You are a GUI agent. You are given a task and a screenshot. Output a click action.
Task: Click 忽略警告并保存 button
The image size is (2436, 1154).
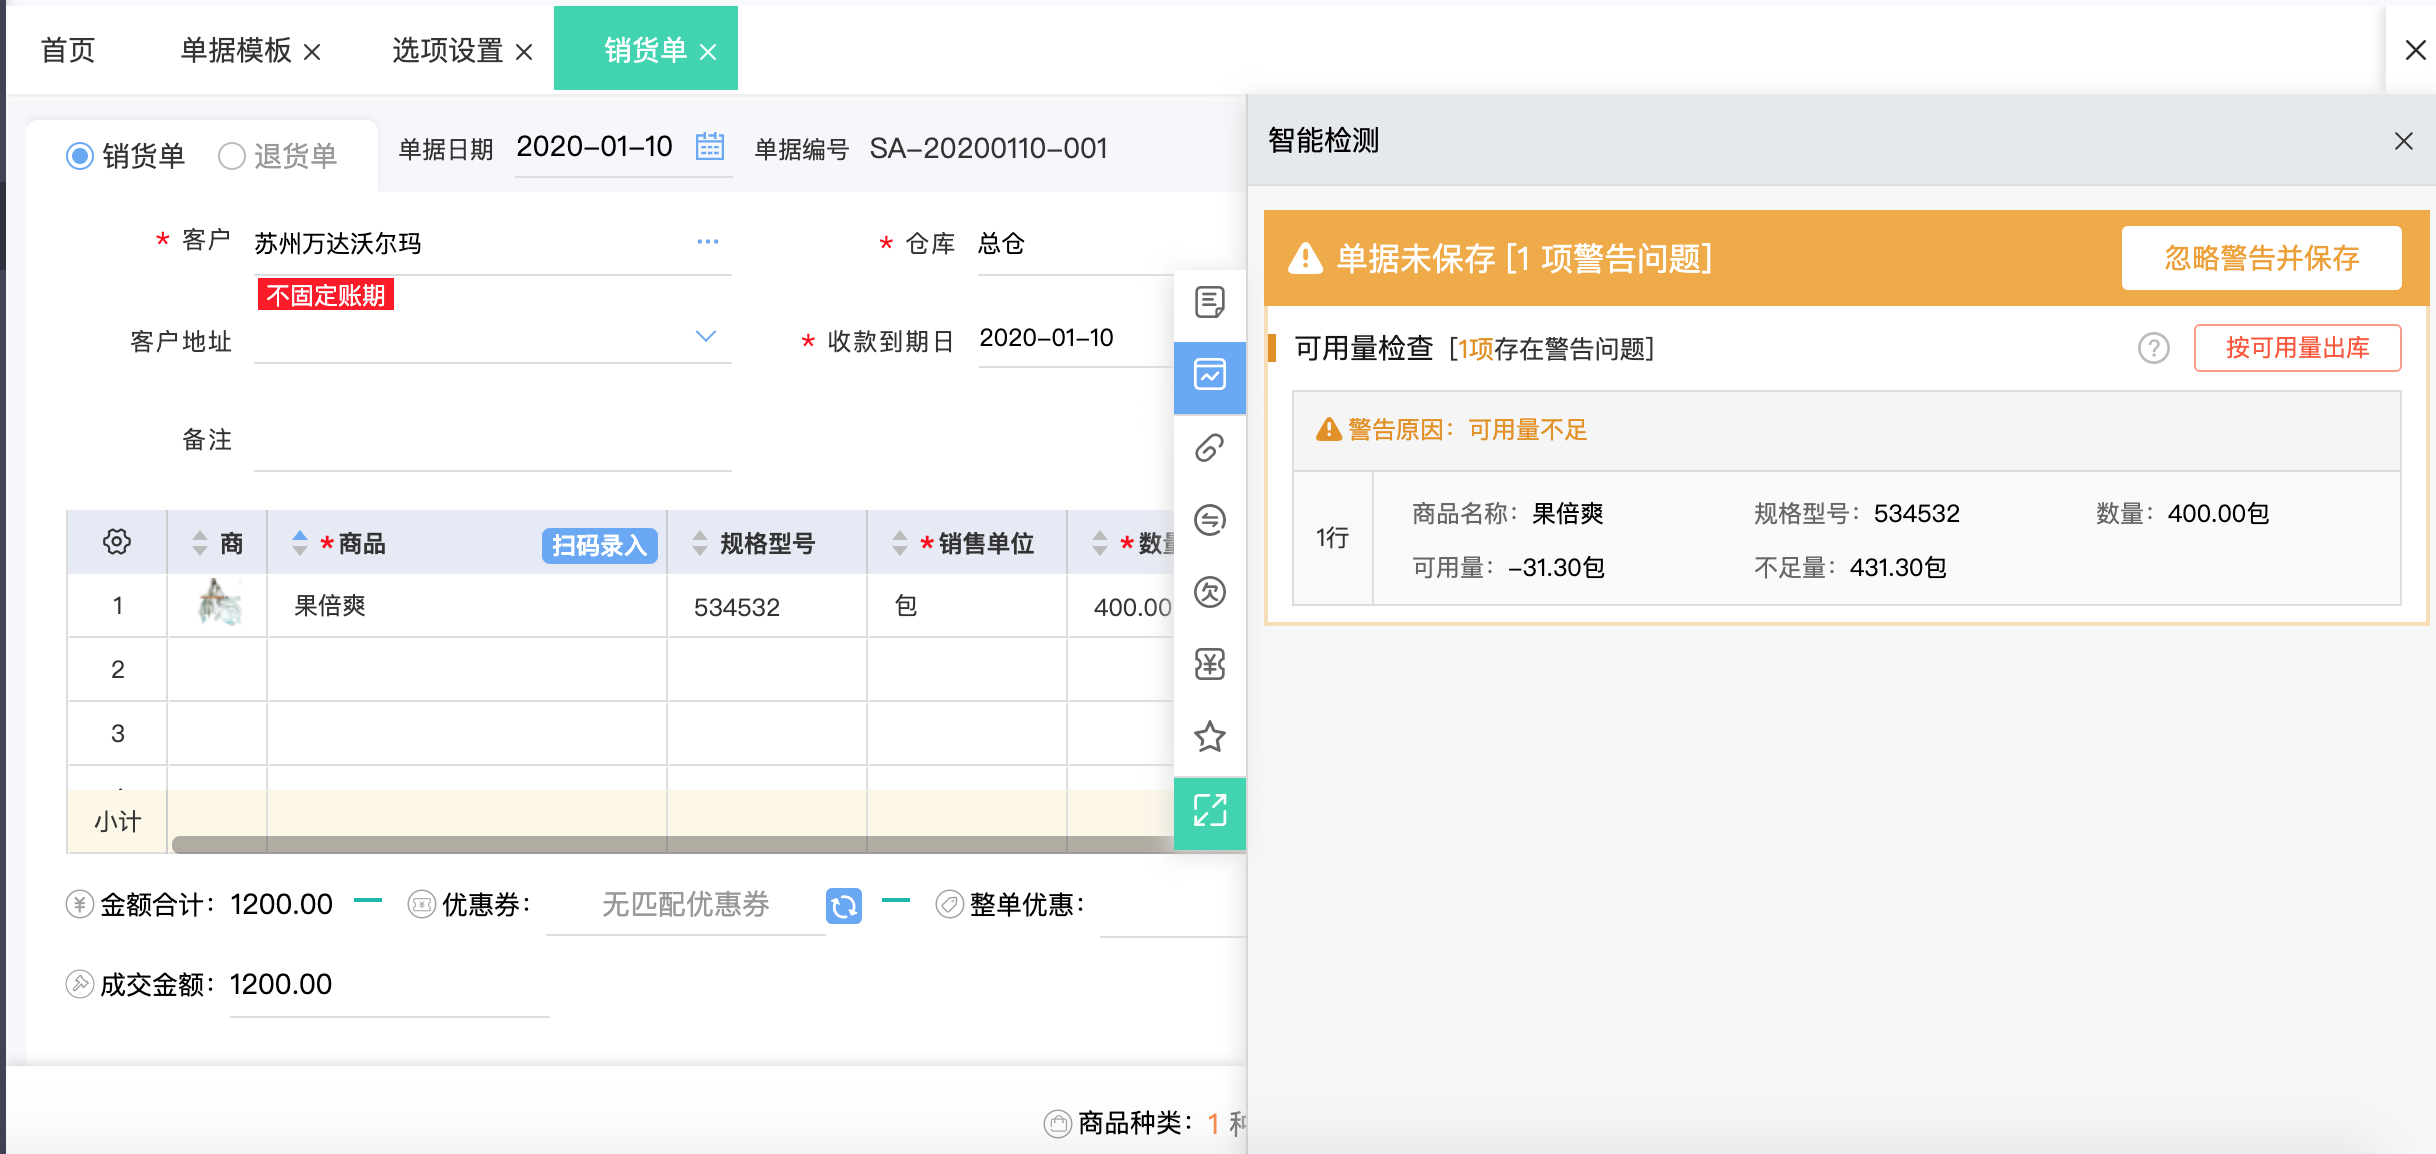point(2262,259)
